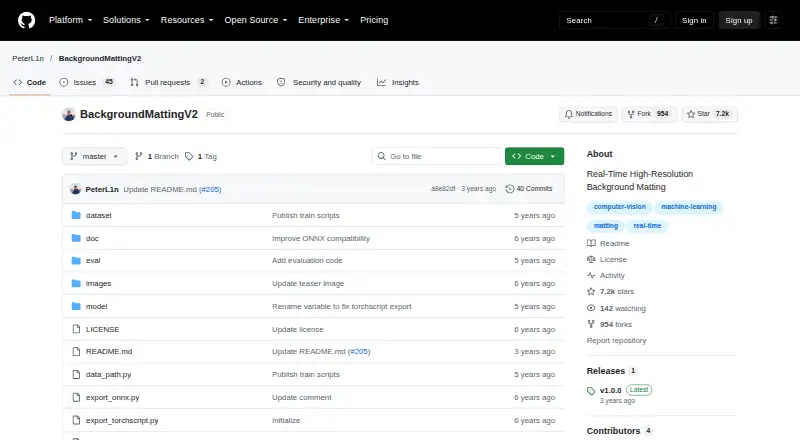The image size is (800, 440).
Task: Switch to the Insights tab
Action: tap(398, 82)
